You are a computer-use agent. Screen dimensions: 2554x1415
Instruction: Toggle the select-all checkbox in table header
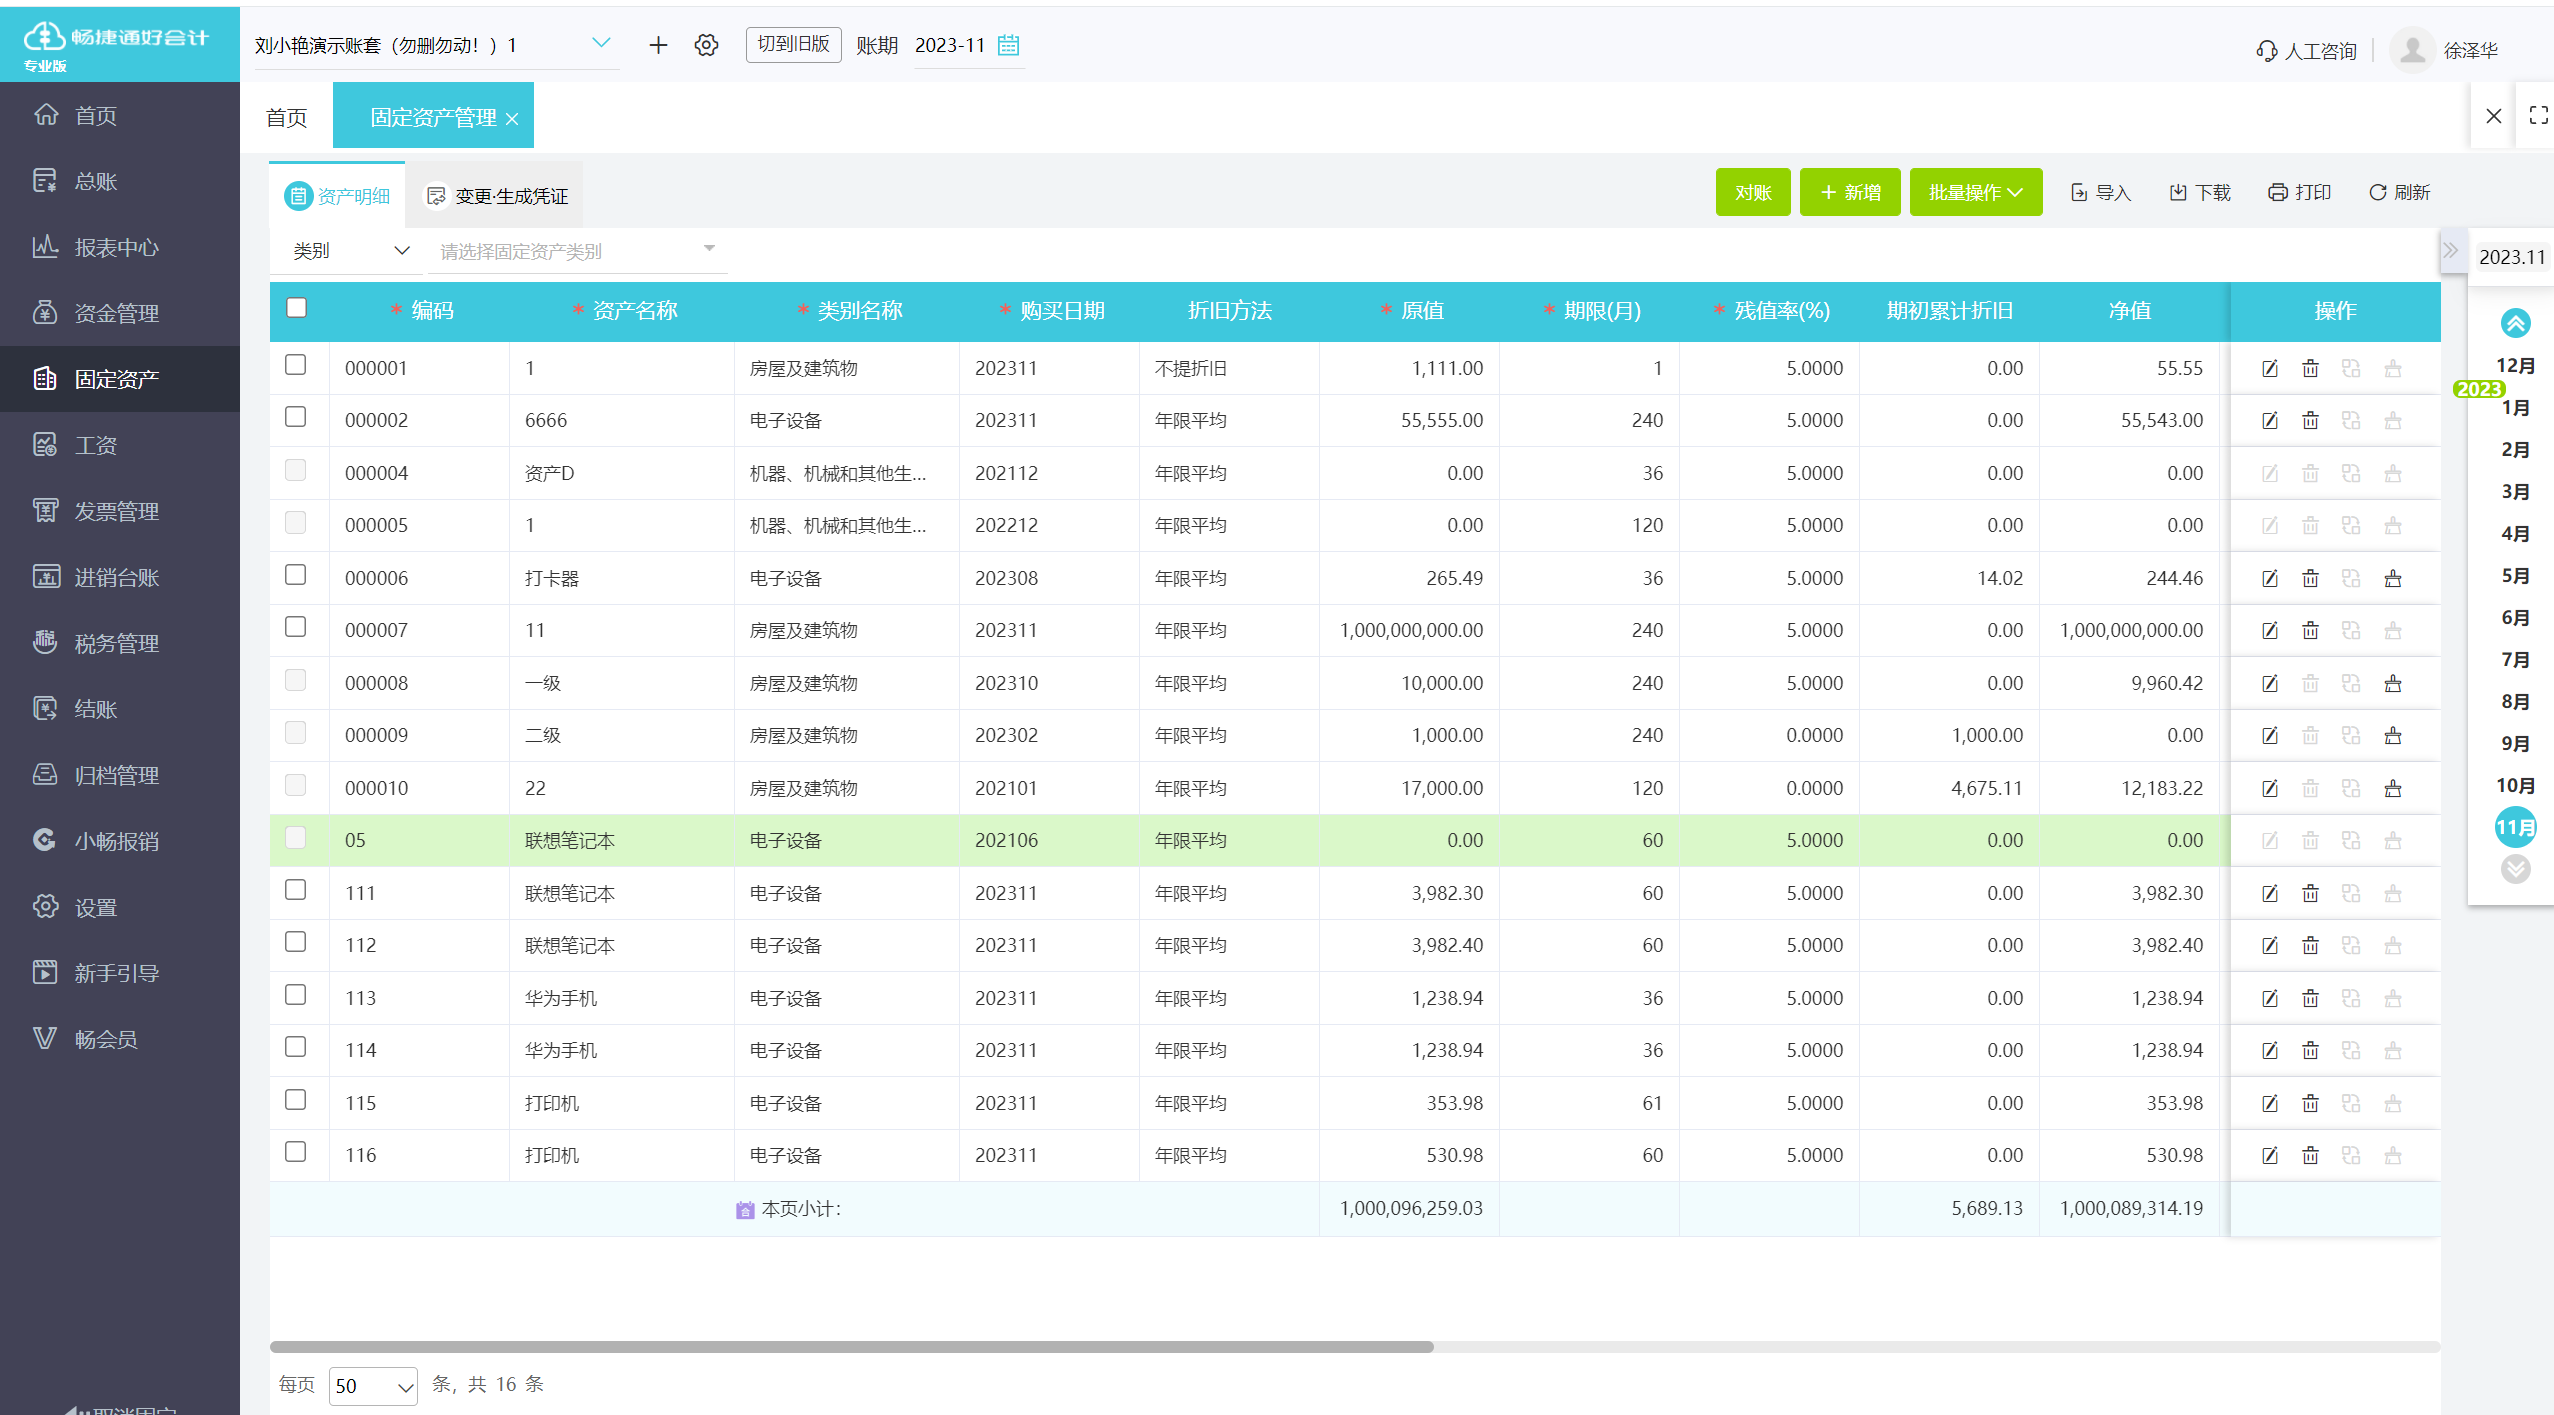[x=296, y=310]
